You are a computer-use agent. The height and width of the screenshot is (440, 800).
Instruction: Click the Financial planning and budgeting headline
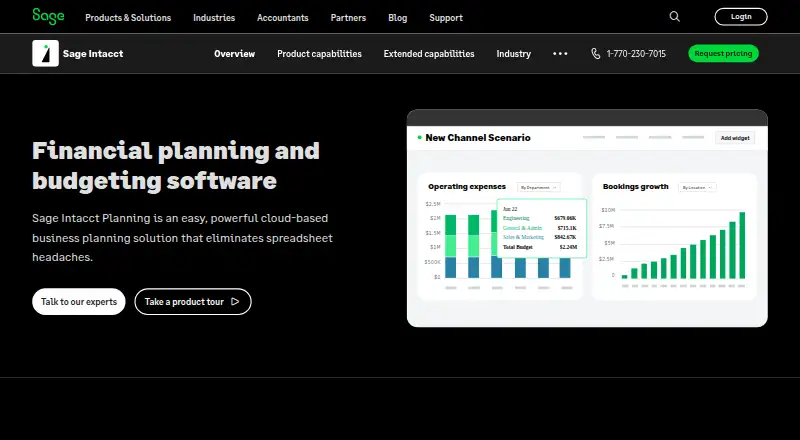pos(176,165)
